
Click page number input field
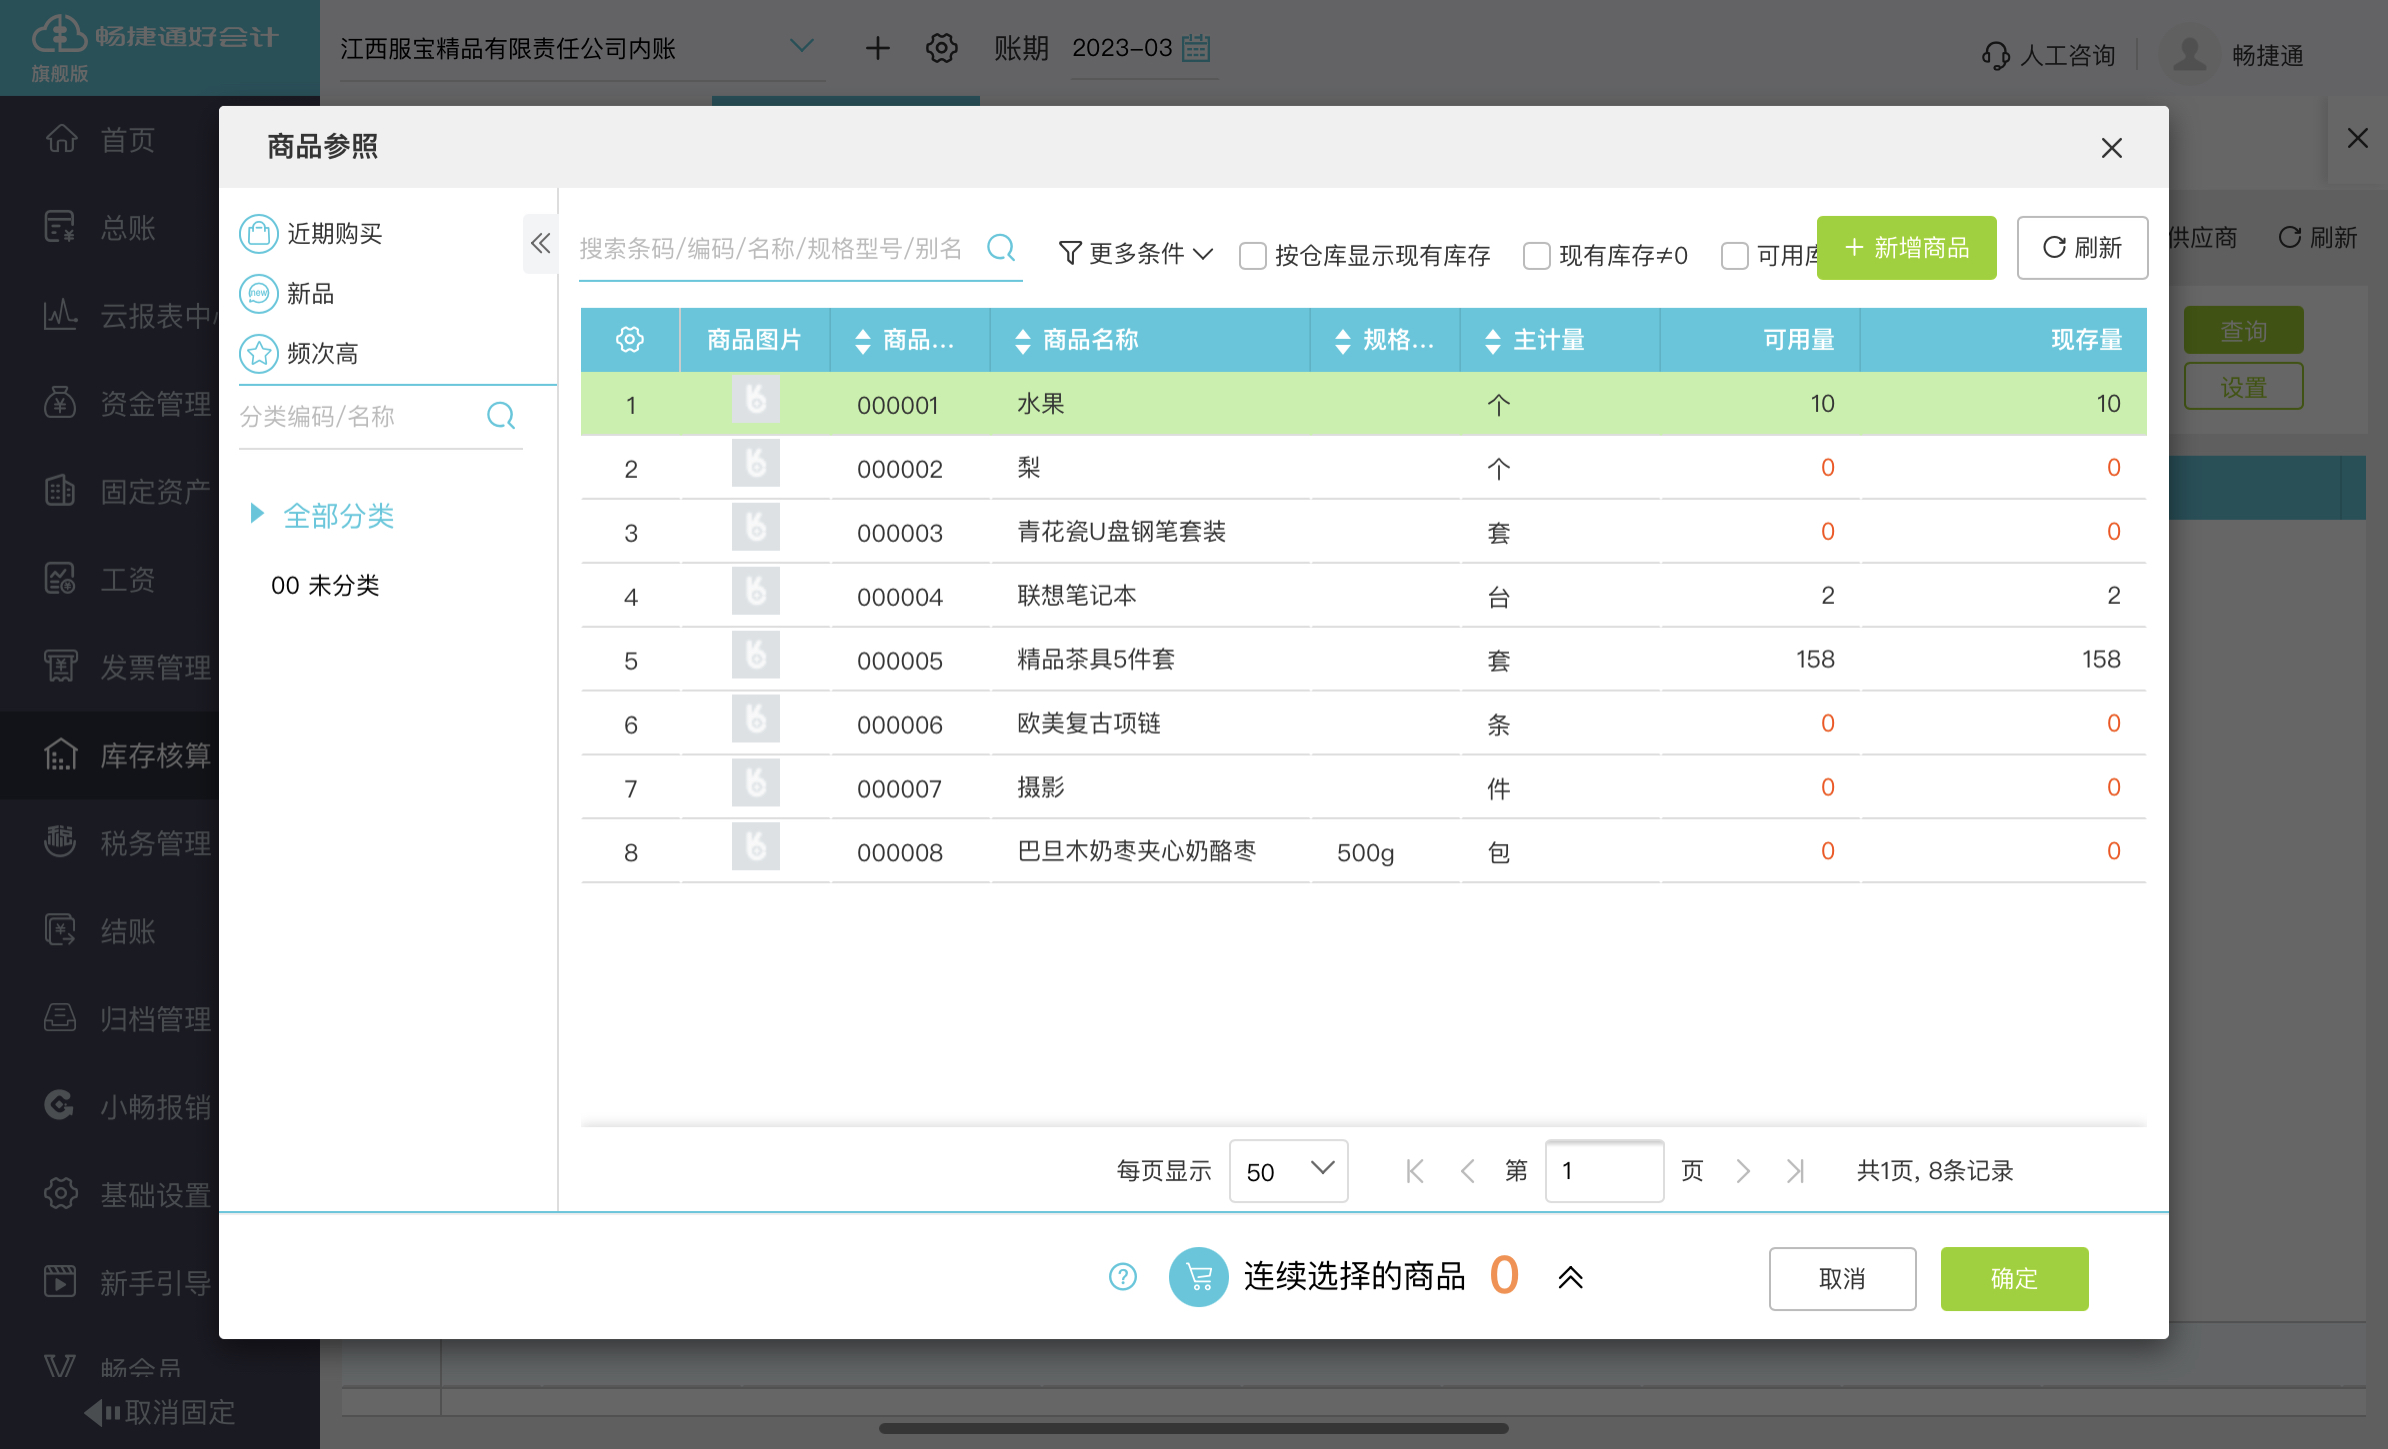point(1602,1171)
